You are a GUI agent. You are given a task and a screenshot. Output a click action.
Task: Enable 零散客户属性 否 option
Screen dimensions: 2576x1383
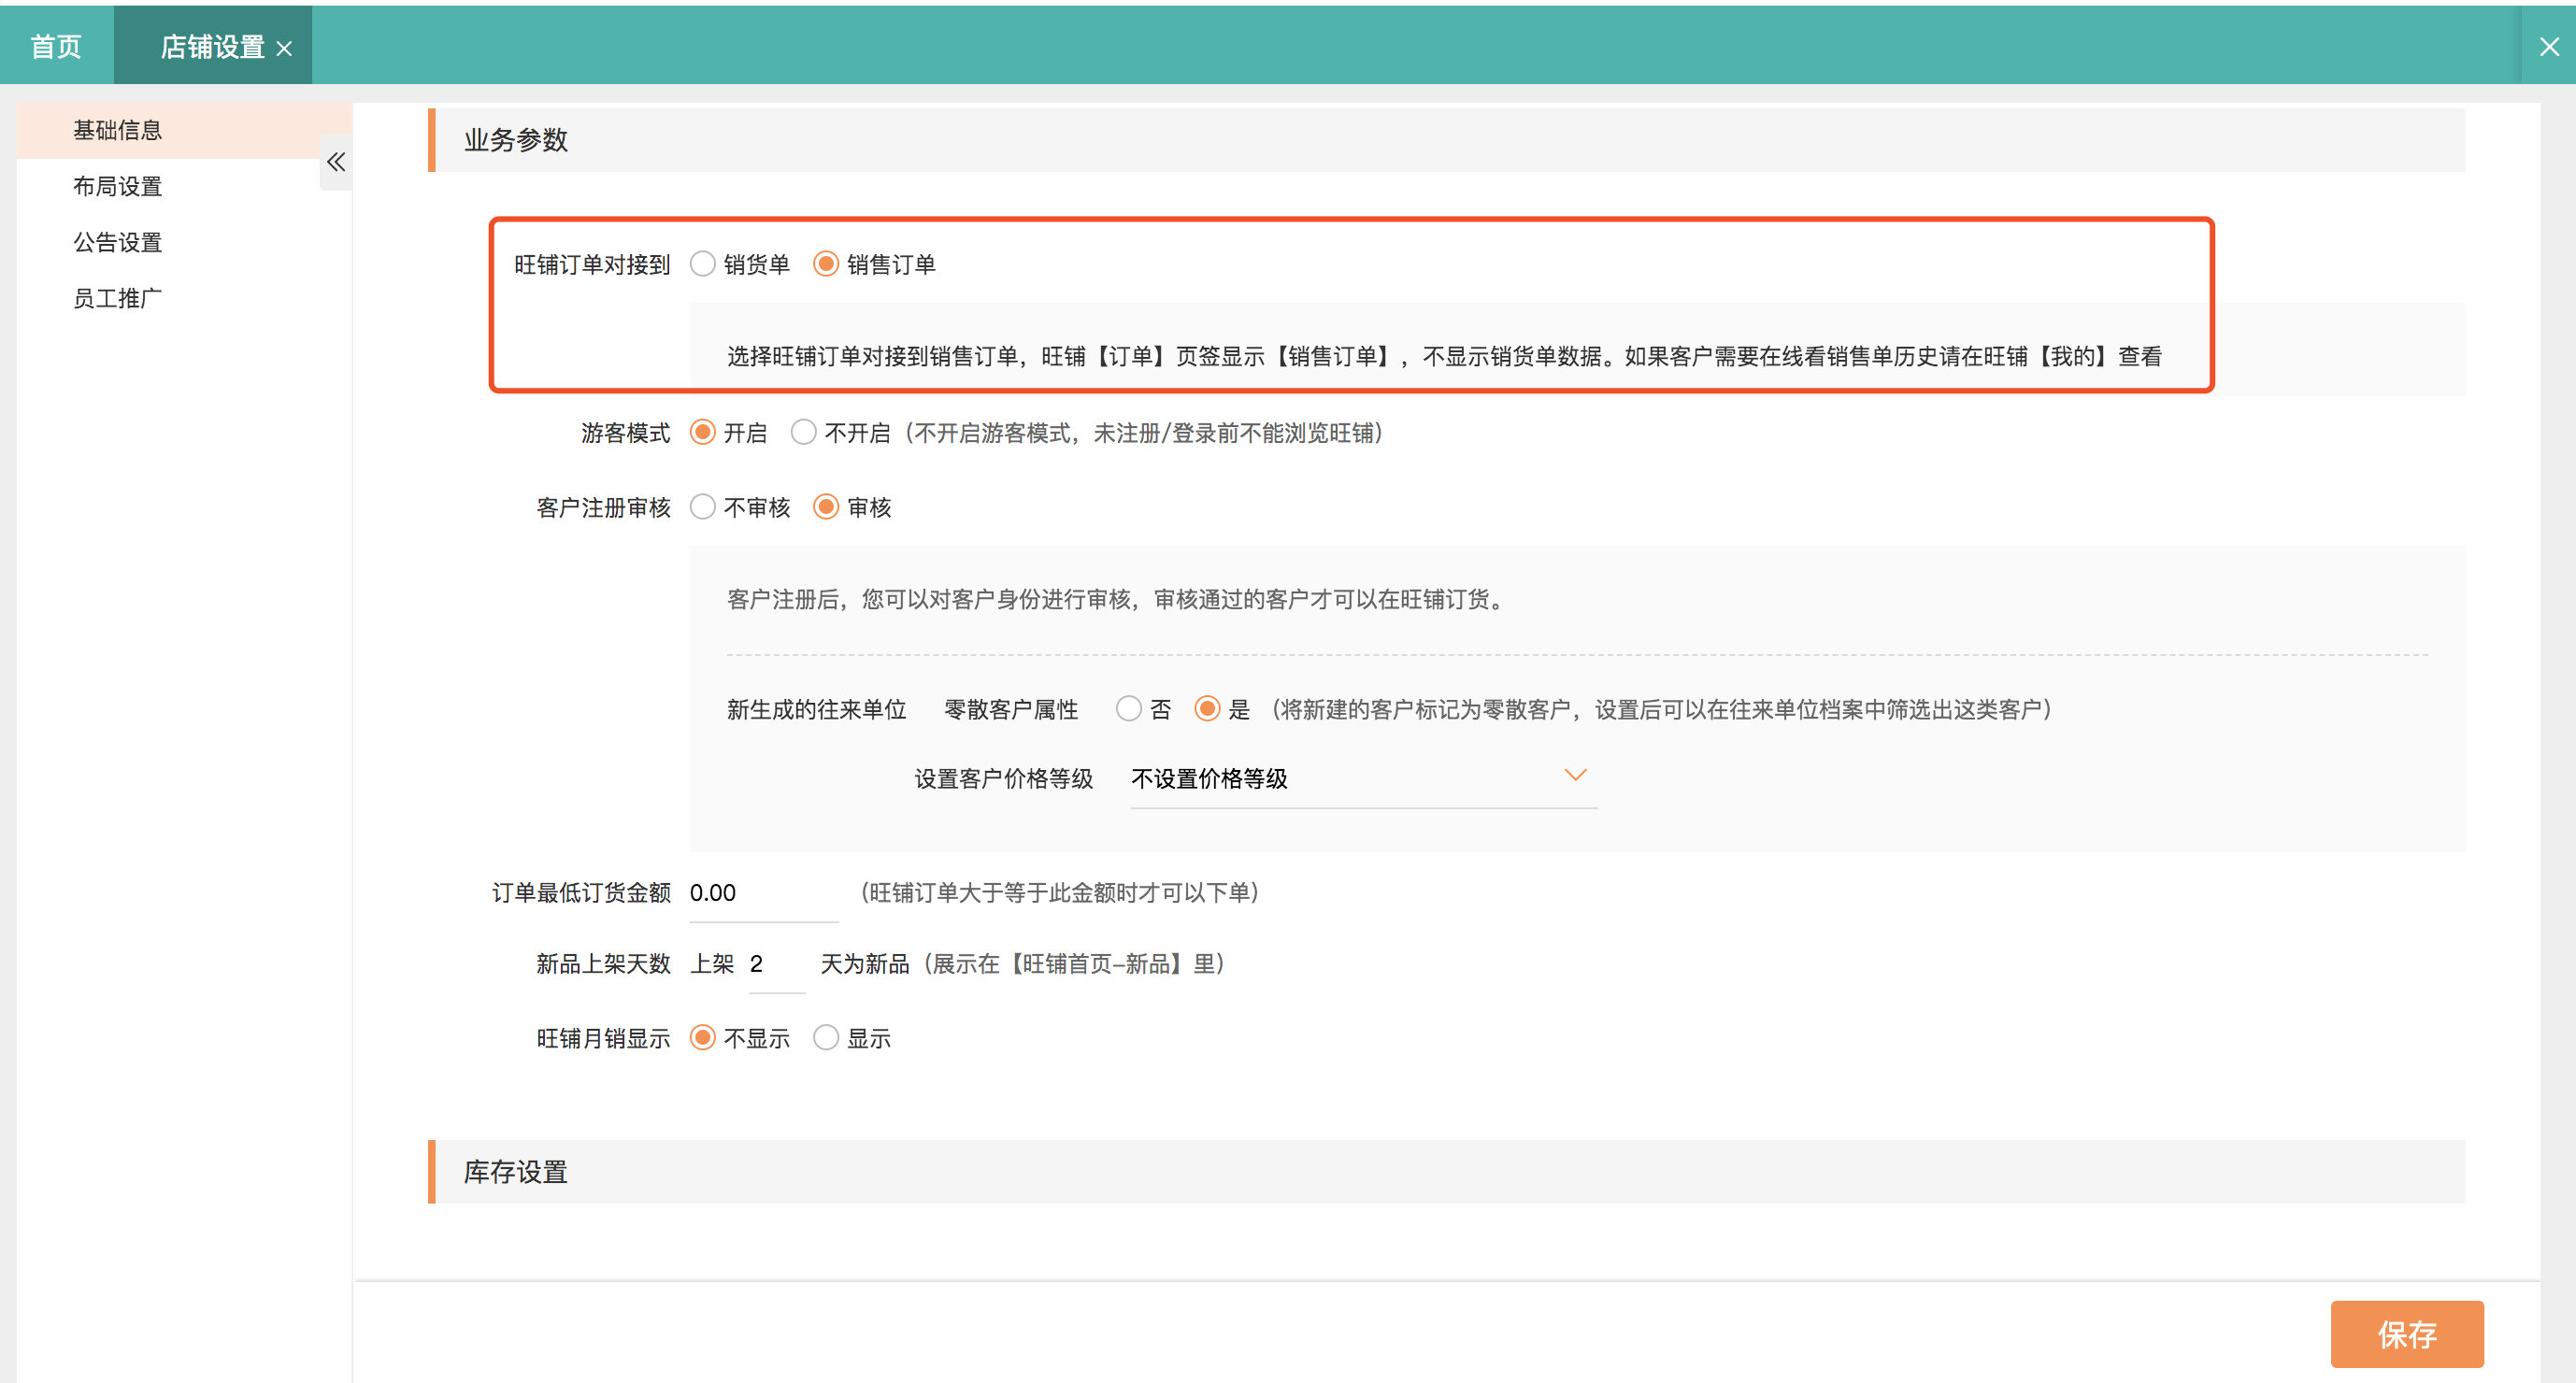(x=1126, y=712)
